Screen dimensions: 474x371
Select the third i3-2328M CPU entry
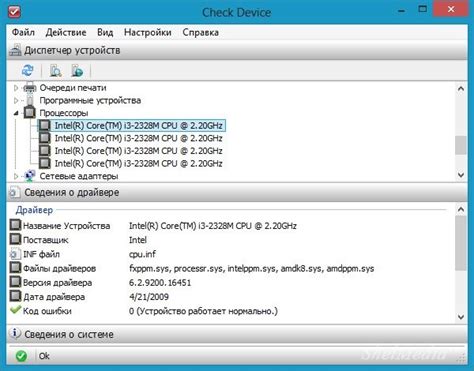point(139,151)
